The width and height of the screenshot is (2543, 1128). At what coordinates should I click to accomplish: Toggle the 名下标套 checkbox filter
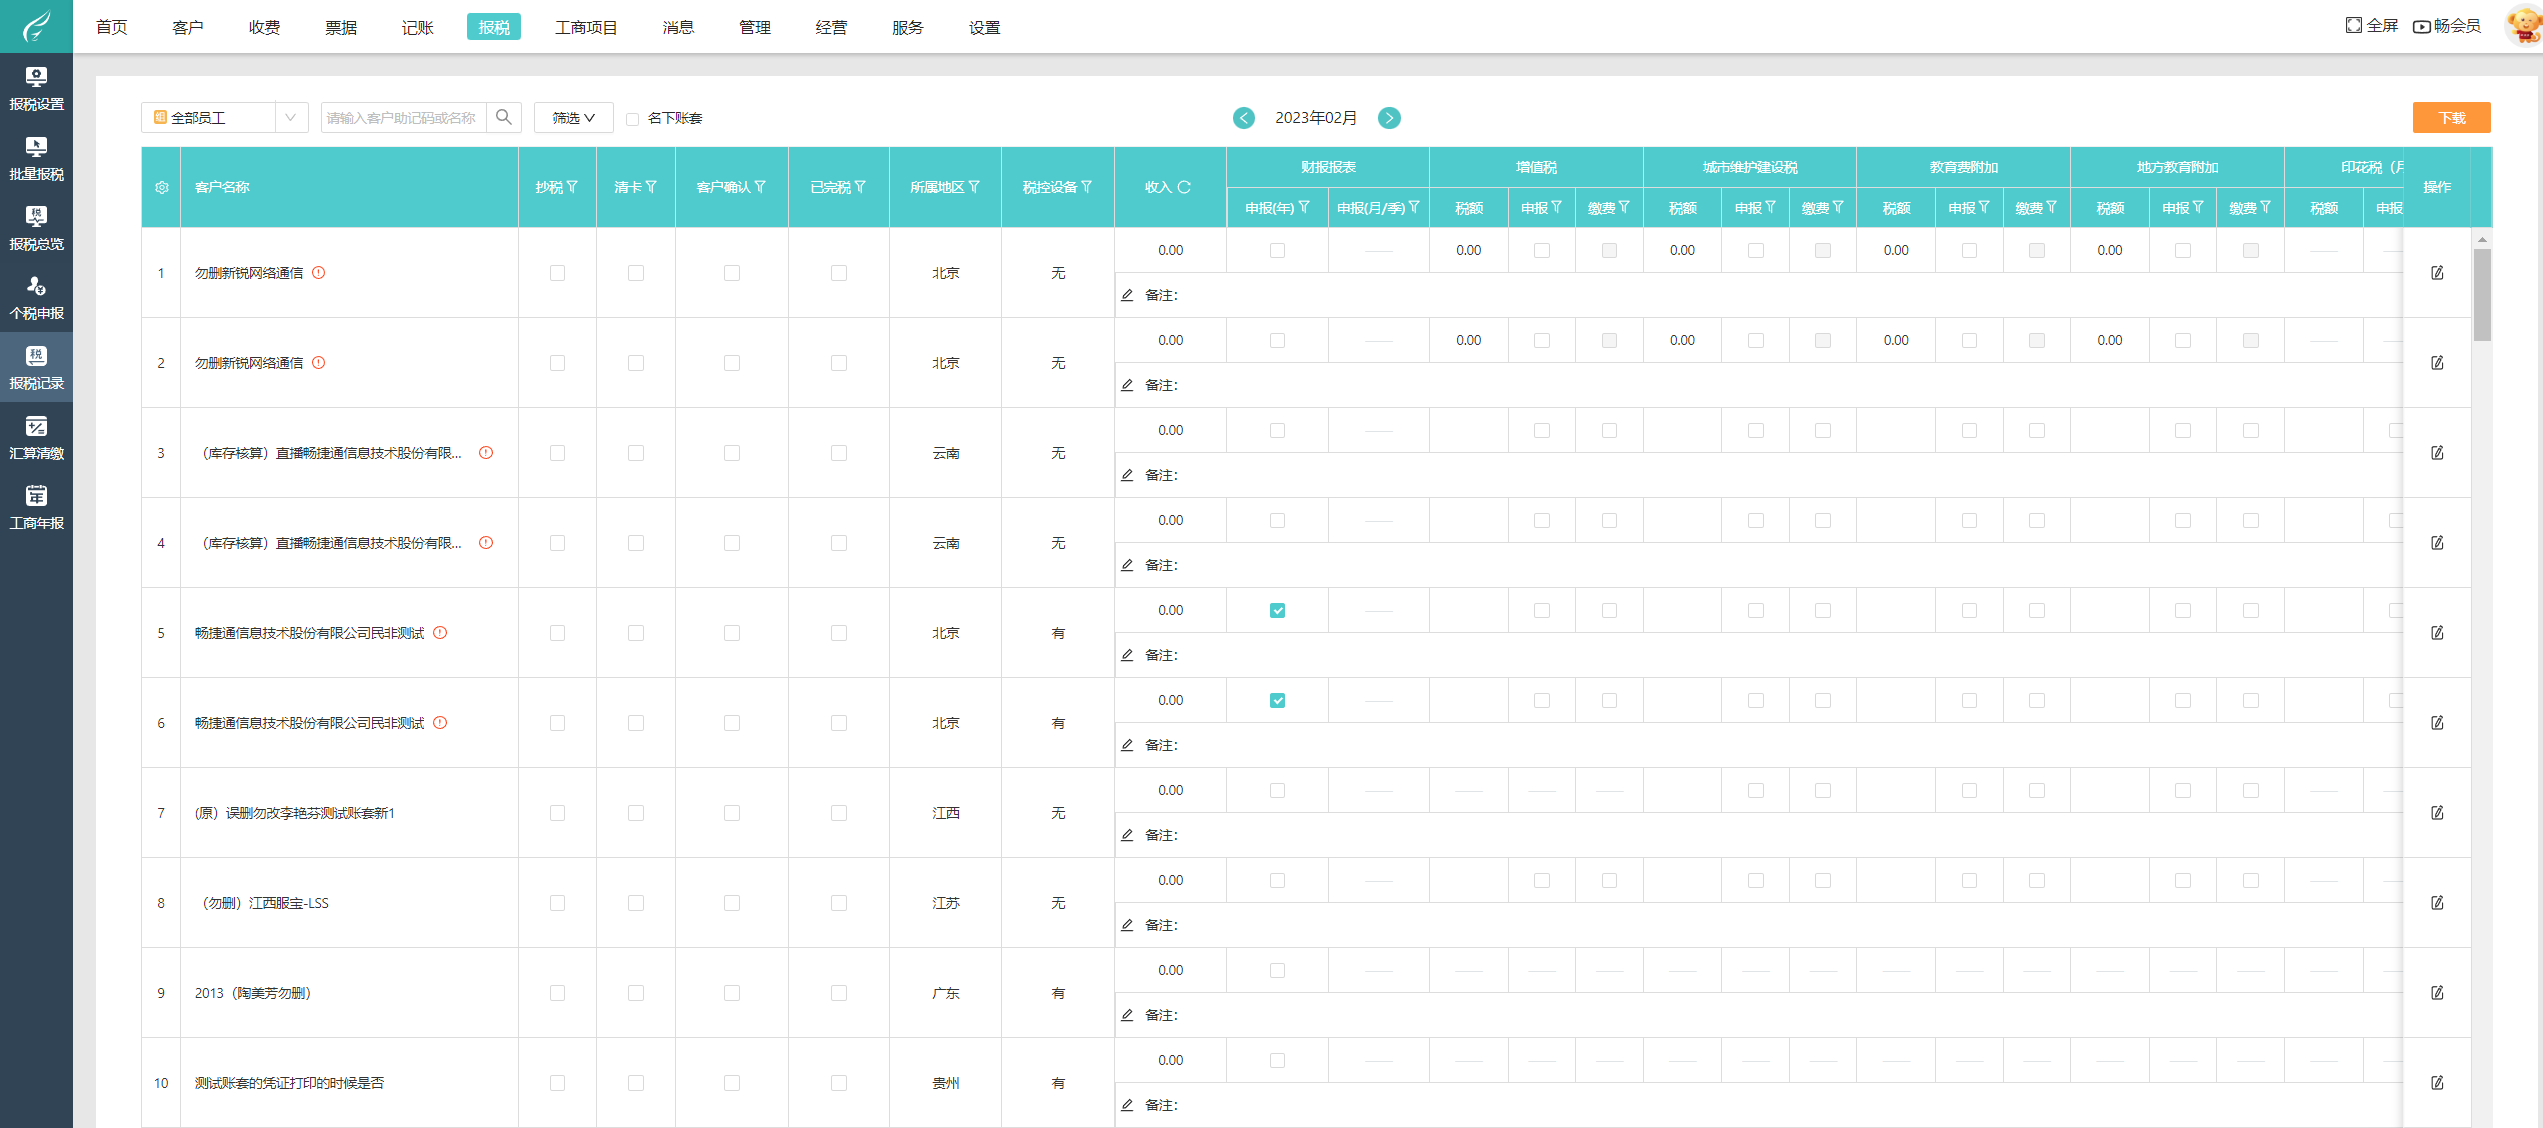(x=636, y=117)
